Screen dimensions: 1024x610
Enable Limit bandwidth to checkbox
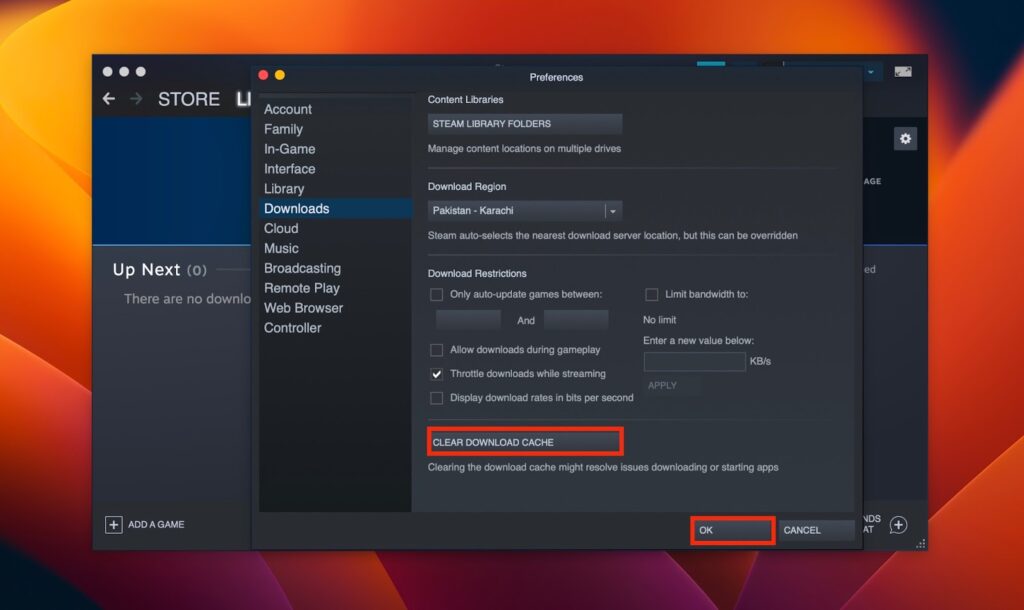point(652,295)
